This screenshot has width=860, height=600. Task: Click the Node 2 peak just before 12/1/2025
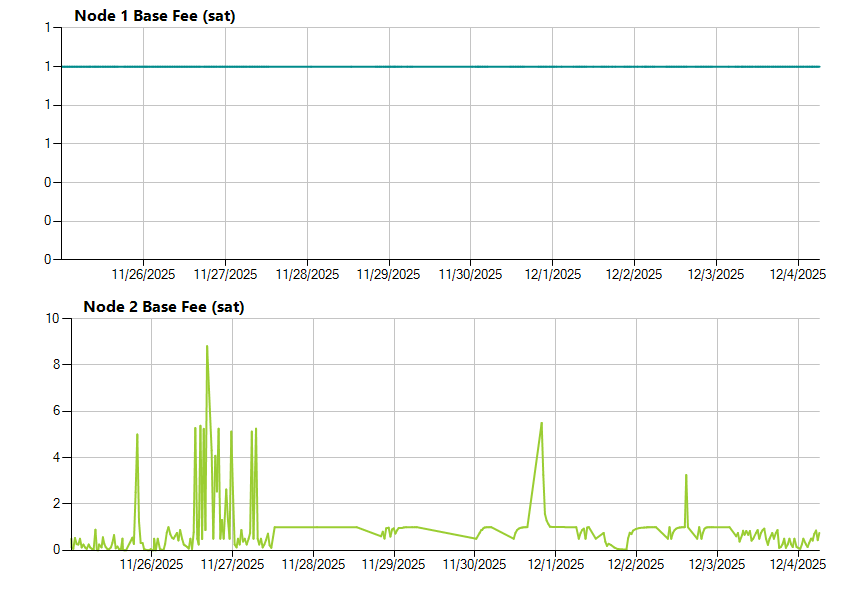click(541, 424)
